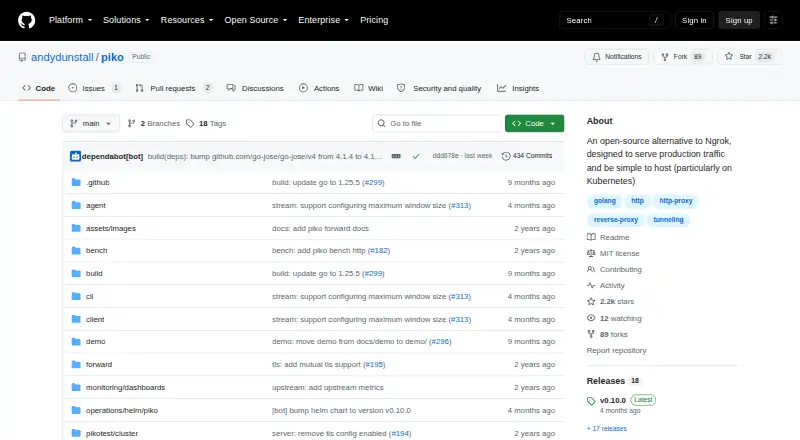The image size is (800, 440).
Task: Open the 434 Commits history icon
Action: pyautogui.click(x=506, y=156)
